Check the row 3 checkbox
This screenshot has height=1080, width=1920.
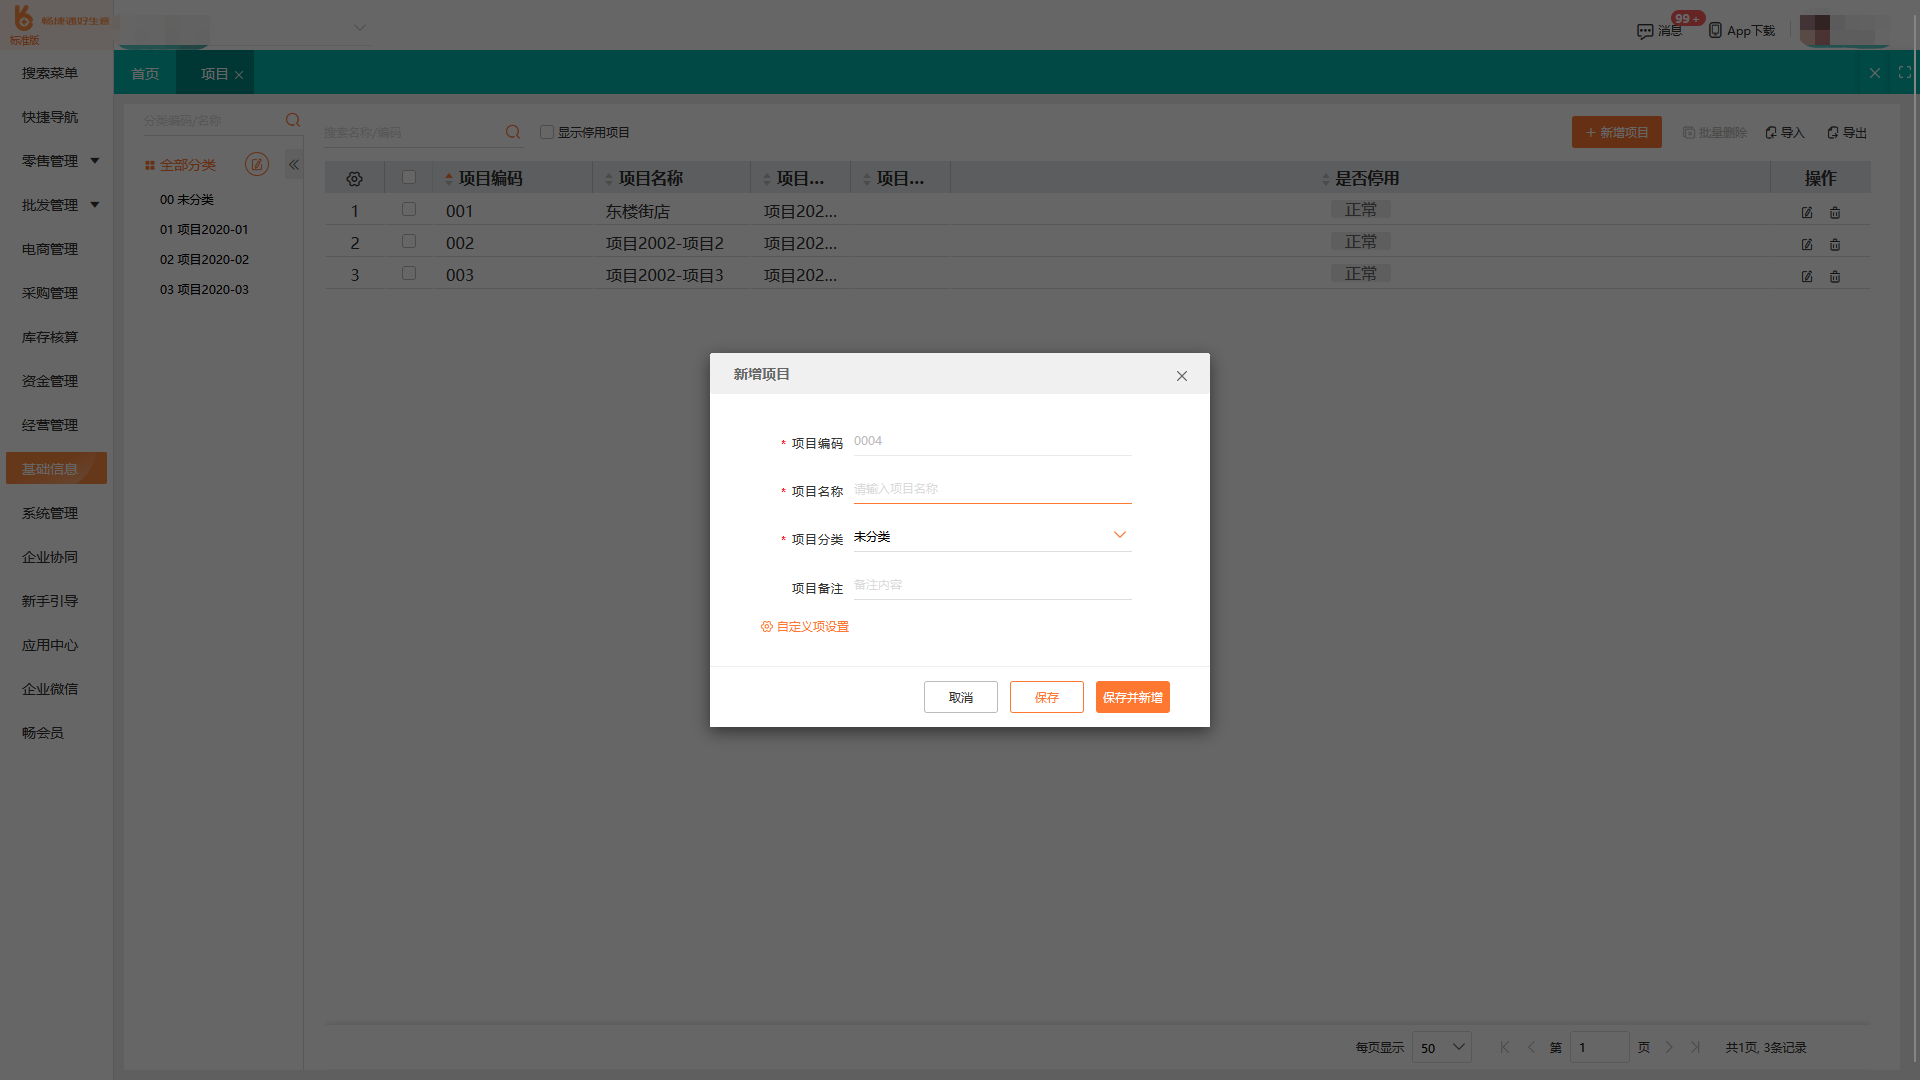click(409, 273)
